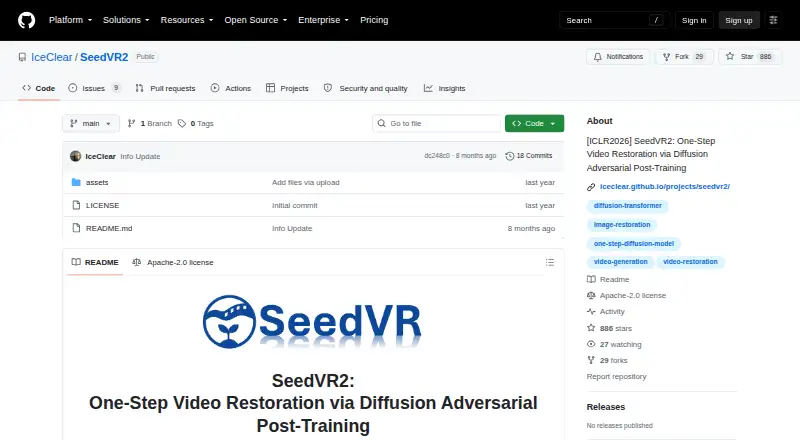Star the SeedVR2 repository

click(749, 57)
